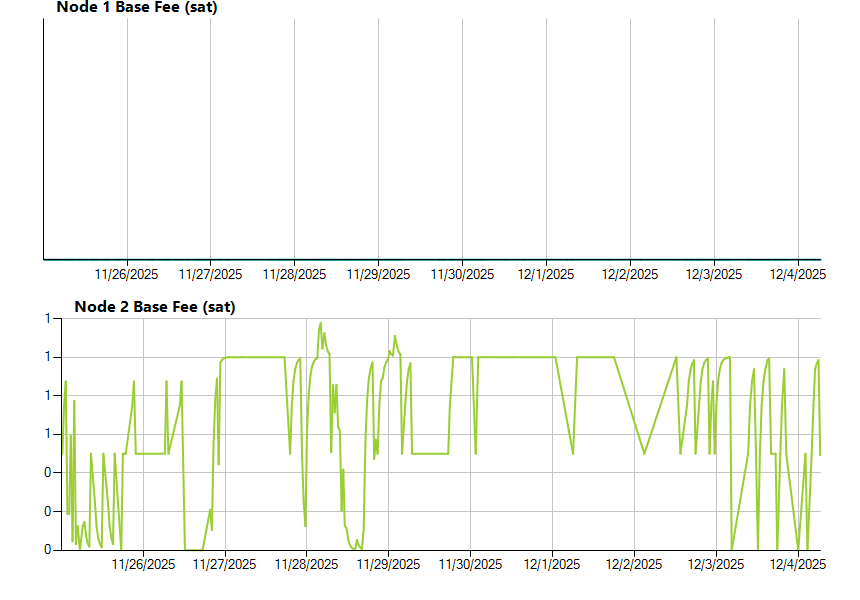Click 11/26/2025 label on Node 2 chart axis
The height and width of the screenshot is (600, 860).
point(143,565)
